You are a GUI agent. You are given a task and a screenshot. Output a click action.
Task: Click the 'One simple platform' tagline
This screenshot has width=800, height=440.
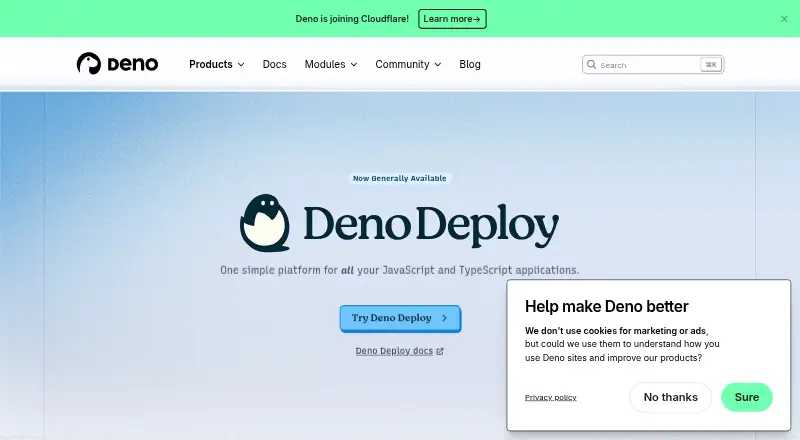pos(399,270)
